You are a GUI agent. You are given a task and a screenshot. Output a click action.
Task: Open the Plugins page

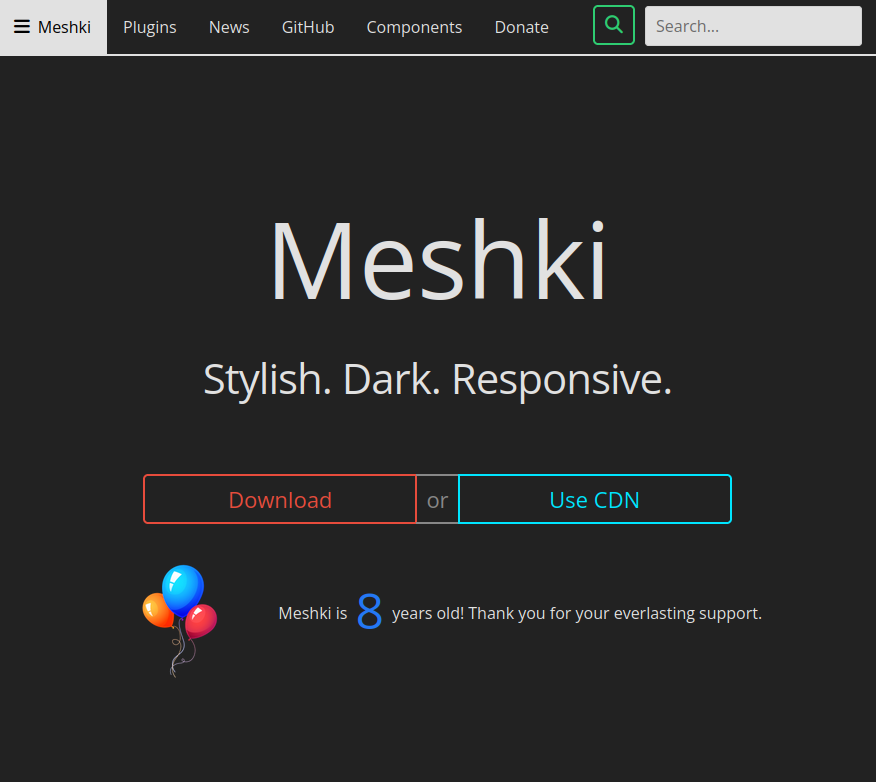tap(149, 27)
